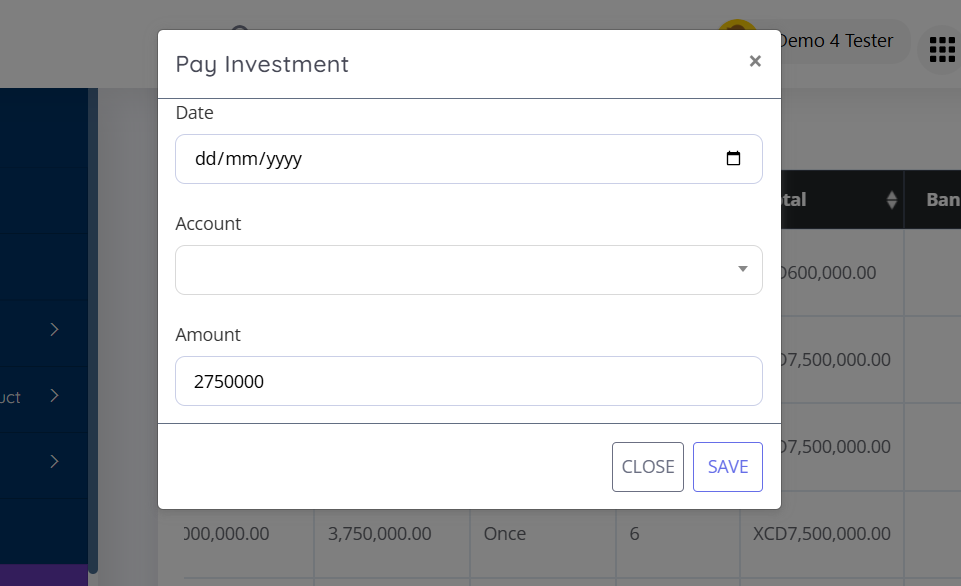
Task: Expand the sidebar item ending in 'uct'
Action: (54, 396)
